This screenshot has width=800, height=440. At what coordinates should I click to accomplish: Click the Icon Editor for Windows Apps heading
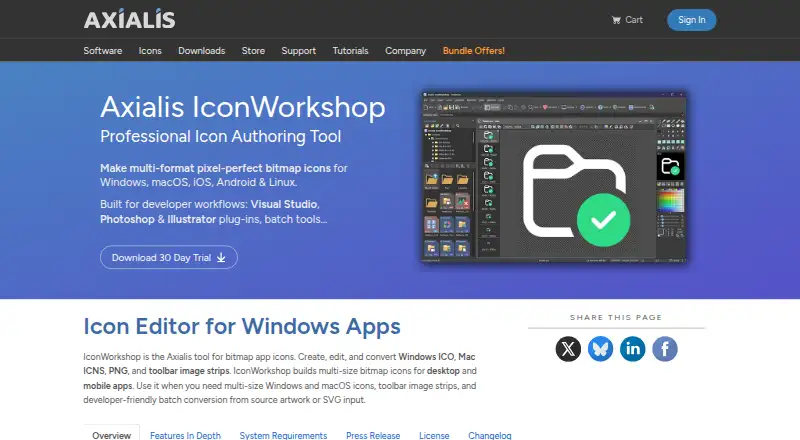tap(242, 327)
